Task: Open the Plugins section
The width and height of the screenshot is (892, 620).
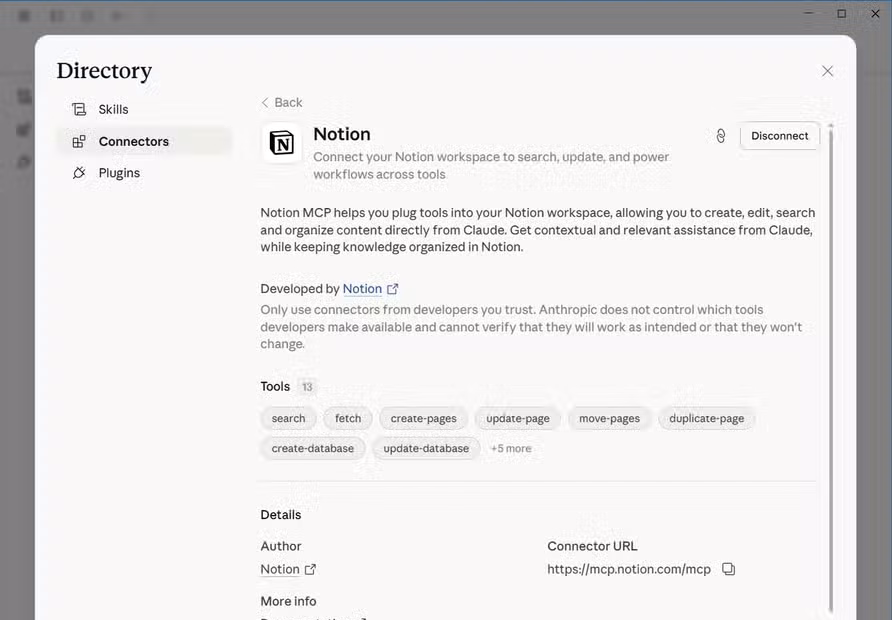Action: pyautogui.click(x=143, y=173)
